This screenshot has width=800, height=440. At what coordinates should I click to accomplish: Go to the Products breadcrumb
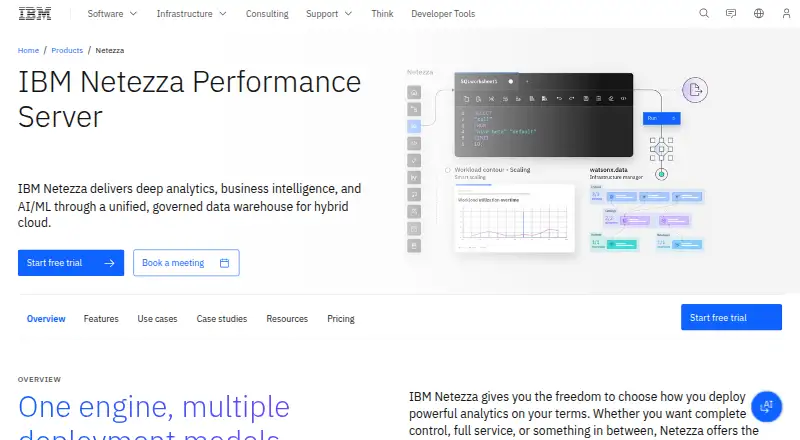[67, 50]
